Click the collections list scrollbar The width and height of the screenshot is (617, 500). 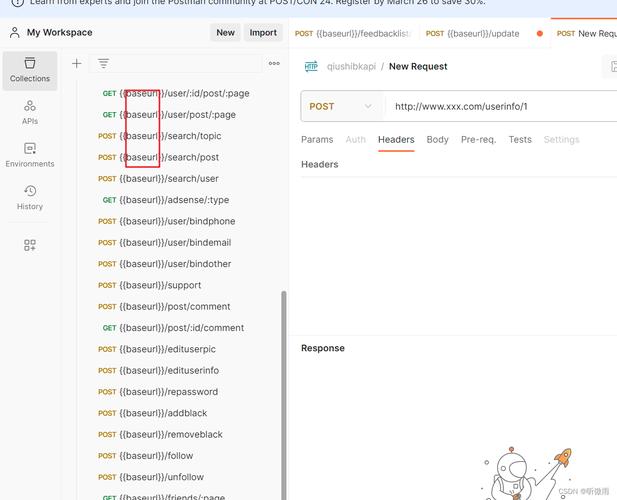pyautogui.click(x=284, y=395)
